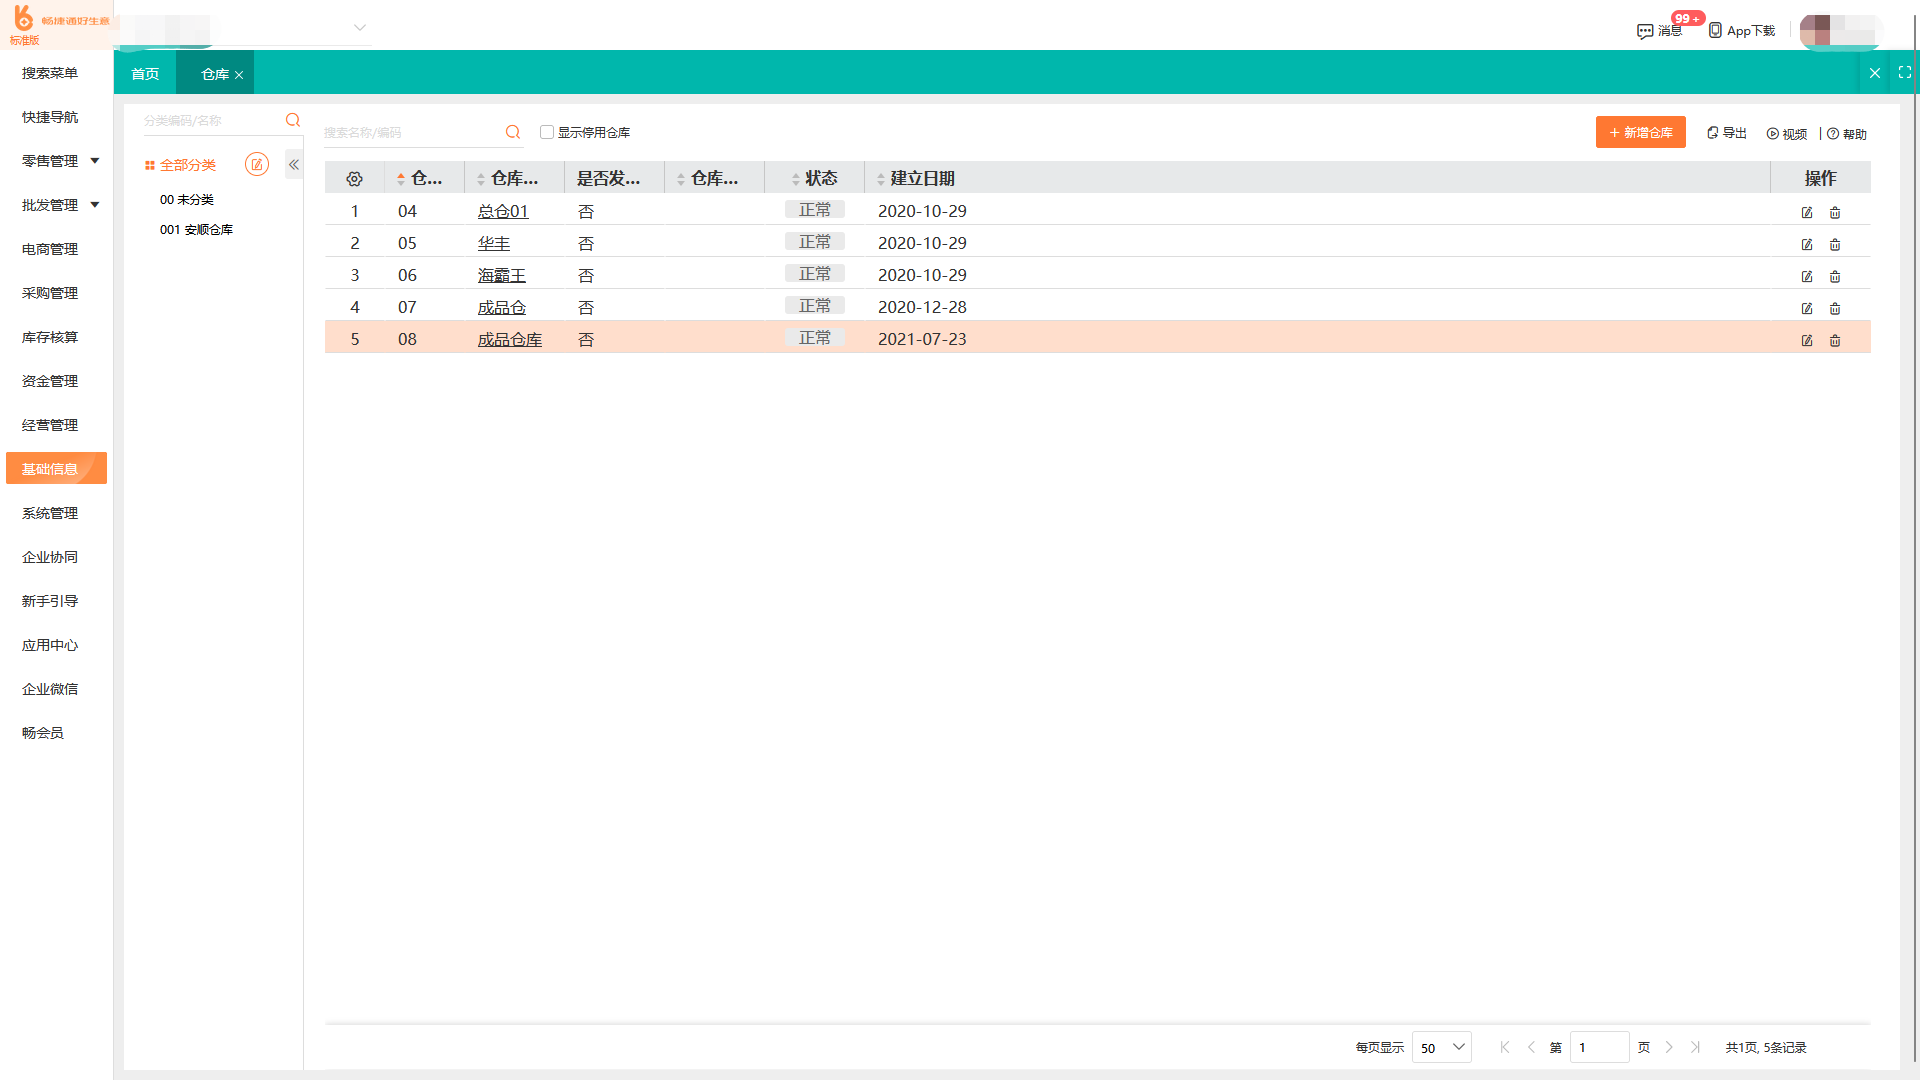The image size is (1920, 1080).
Task: Click 新增仓库 button to add warehouse
Action: click(x=1640, y=131)
